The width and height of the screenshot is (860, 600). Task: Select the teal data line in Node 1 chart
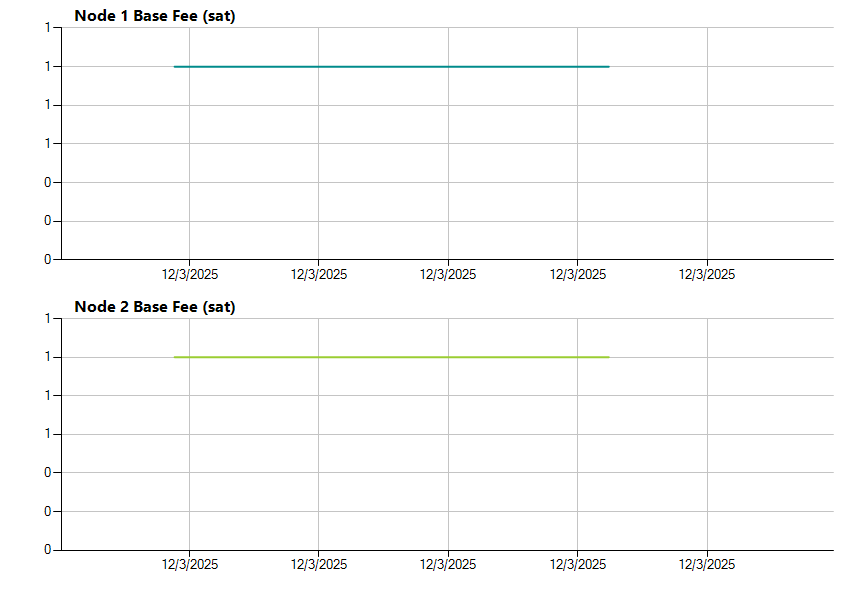coord(390,67)
